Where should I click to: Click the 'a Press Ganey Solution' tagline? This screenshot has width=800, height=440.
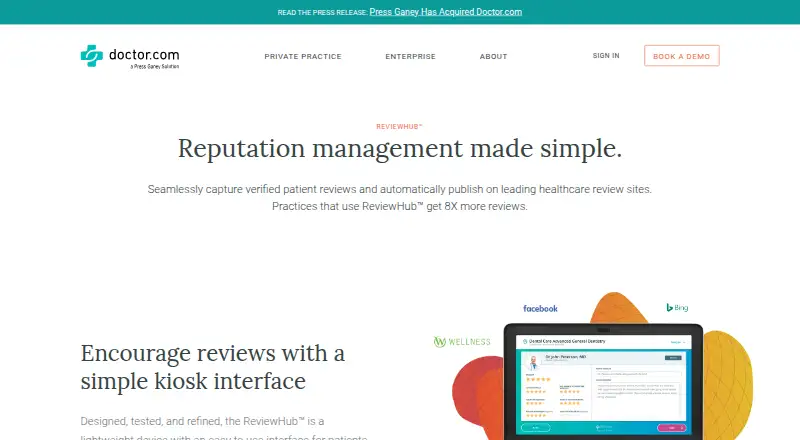pos(155,66)
